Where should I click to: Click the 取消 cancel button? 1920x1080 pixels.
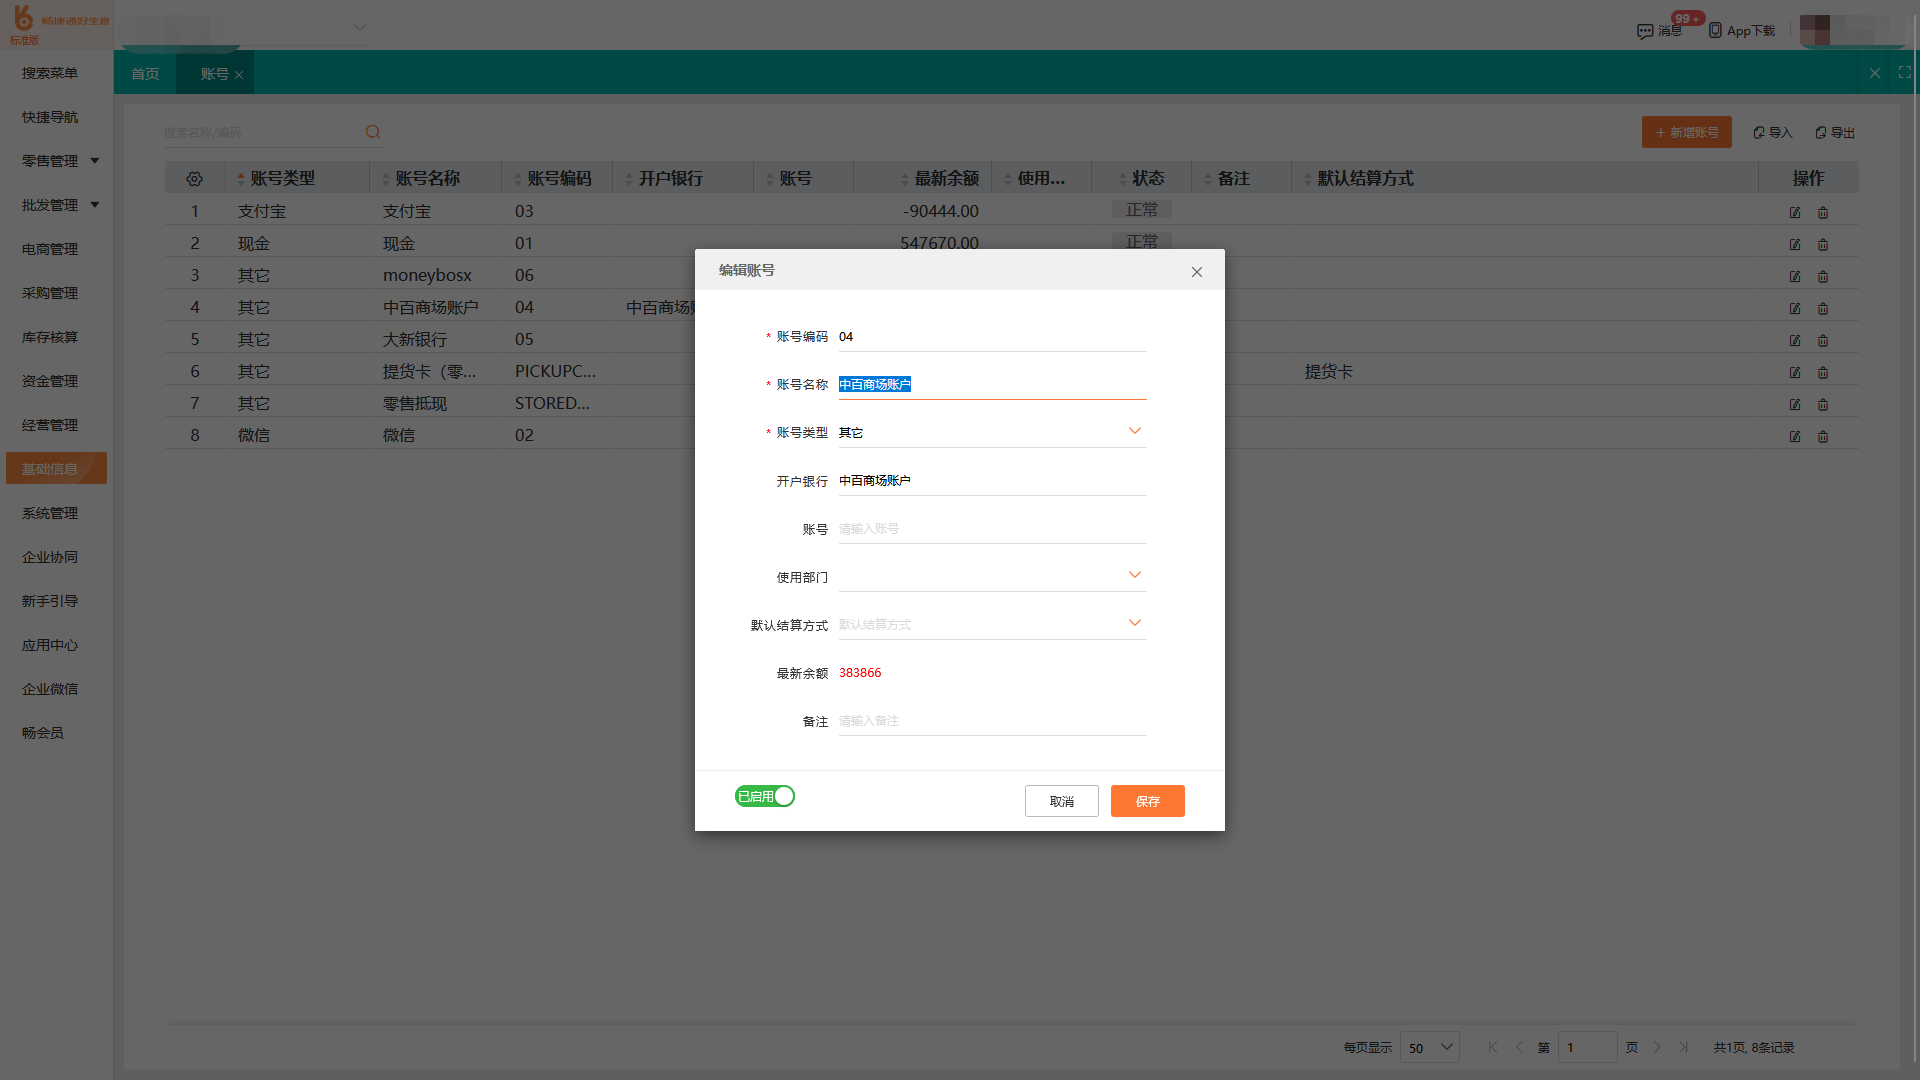pyautogui.click(x=1062, y=800)
